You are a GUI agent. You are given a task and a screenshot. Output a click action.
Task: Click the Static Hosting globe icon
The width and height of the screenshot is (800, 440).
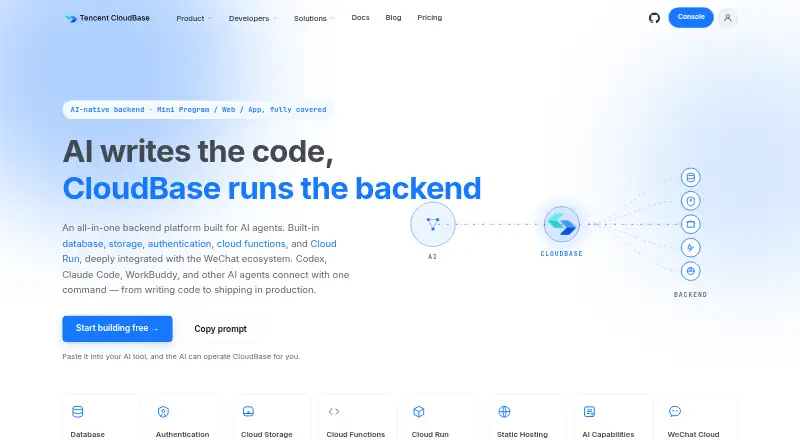(x=504, y=411)
